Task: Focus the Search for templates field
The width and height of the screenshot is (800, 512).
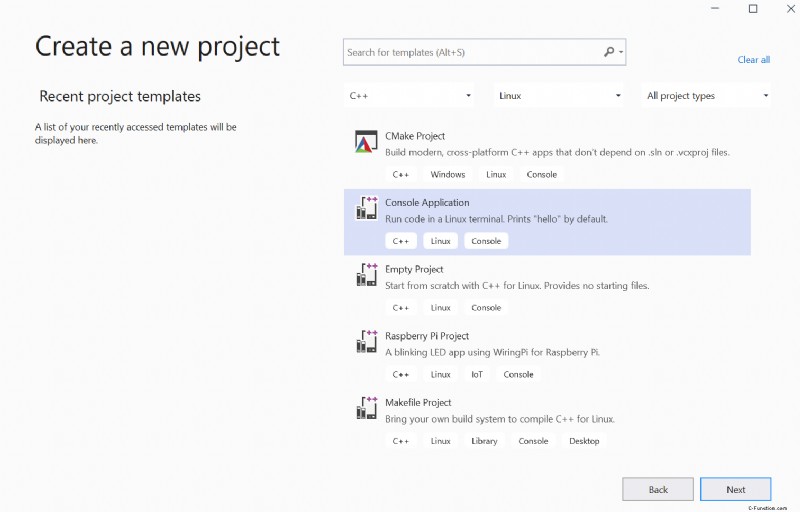Action: (470, 52)
